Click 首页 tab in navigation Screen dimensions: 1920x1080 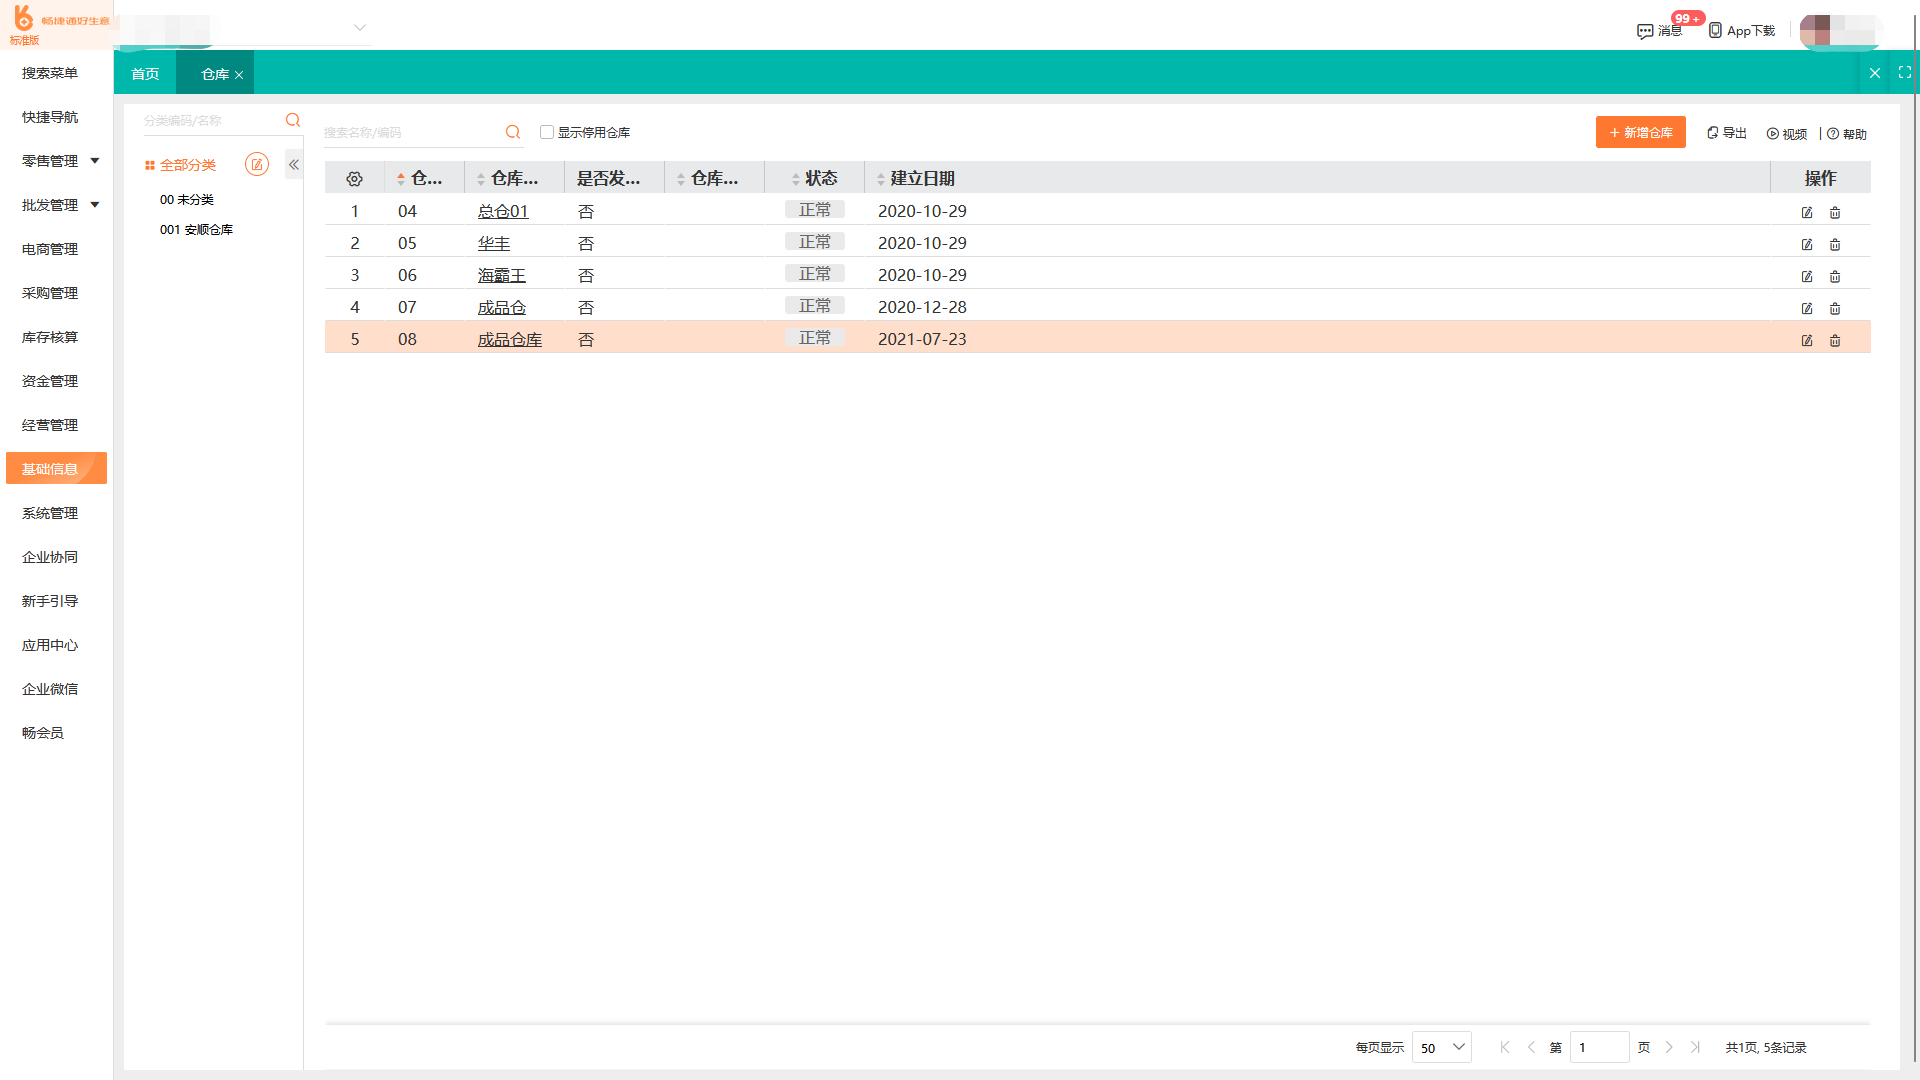click(x=145, y=74)
